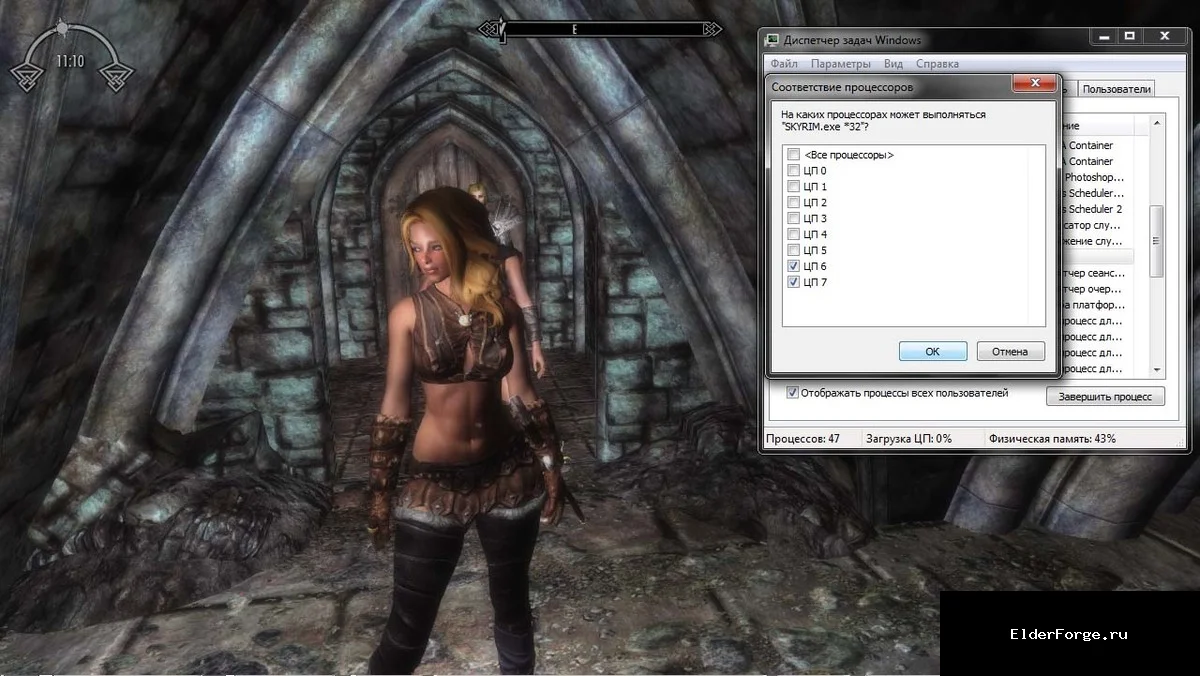Click the Skyrim clock time indicator
This screenshot has width=1200, height=676.
click(70, 61)
